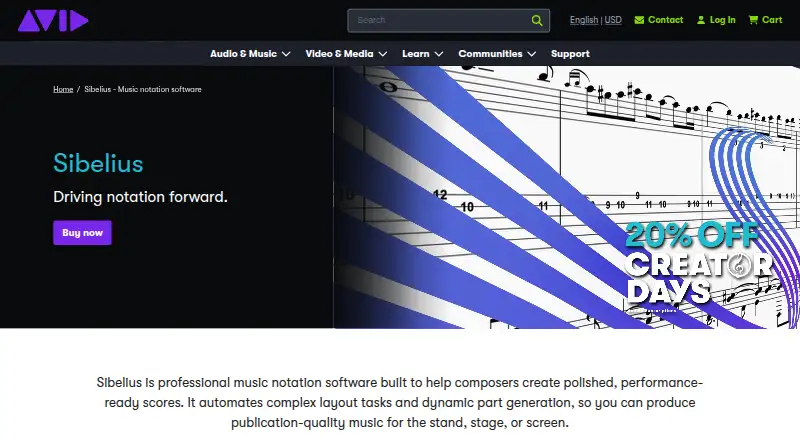The width and height of the screenshot is (800, 440).
Task: Open the Log in link
Action: click(x=722, y=20)
